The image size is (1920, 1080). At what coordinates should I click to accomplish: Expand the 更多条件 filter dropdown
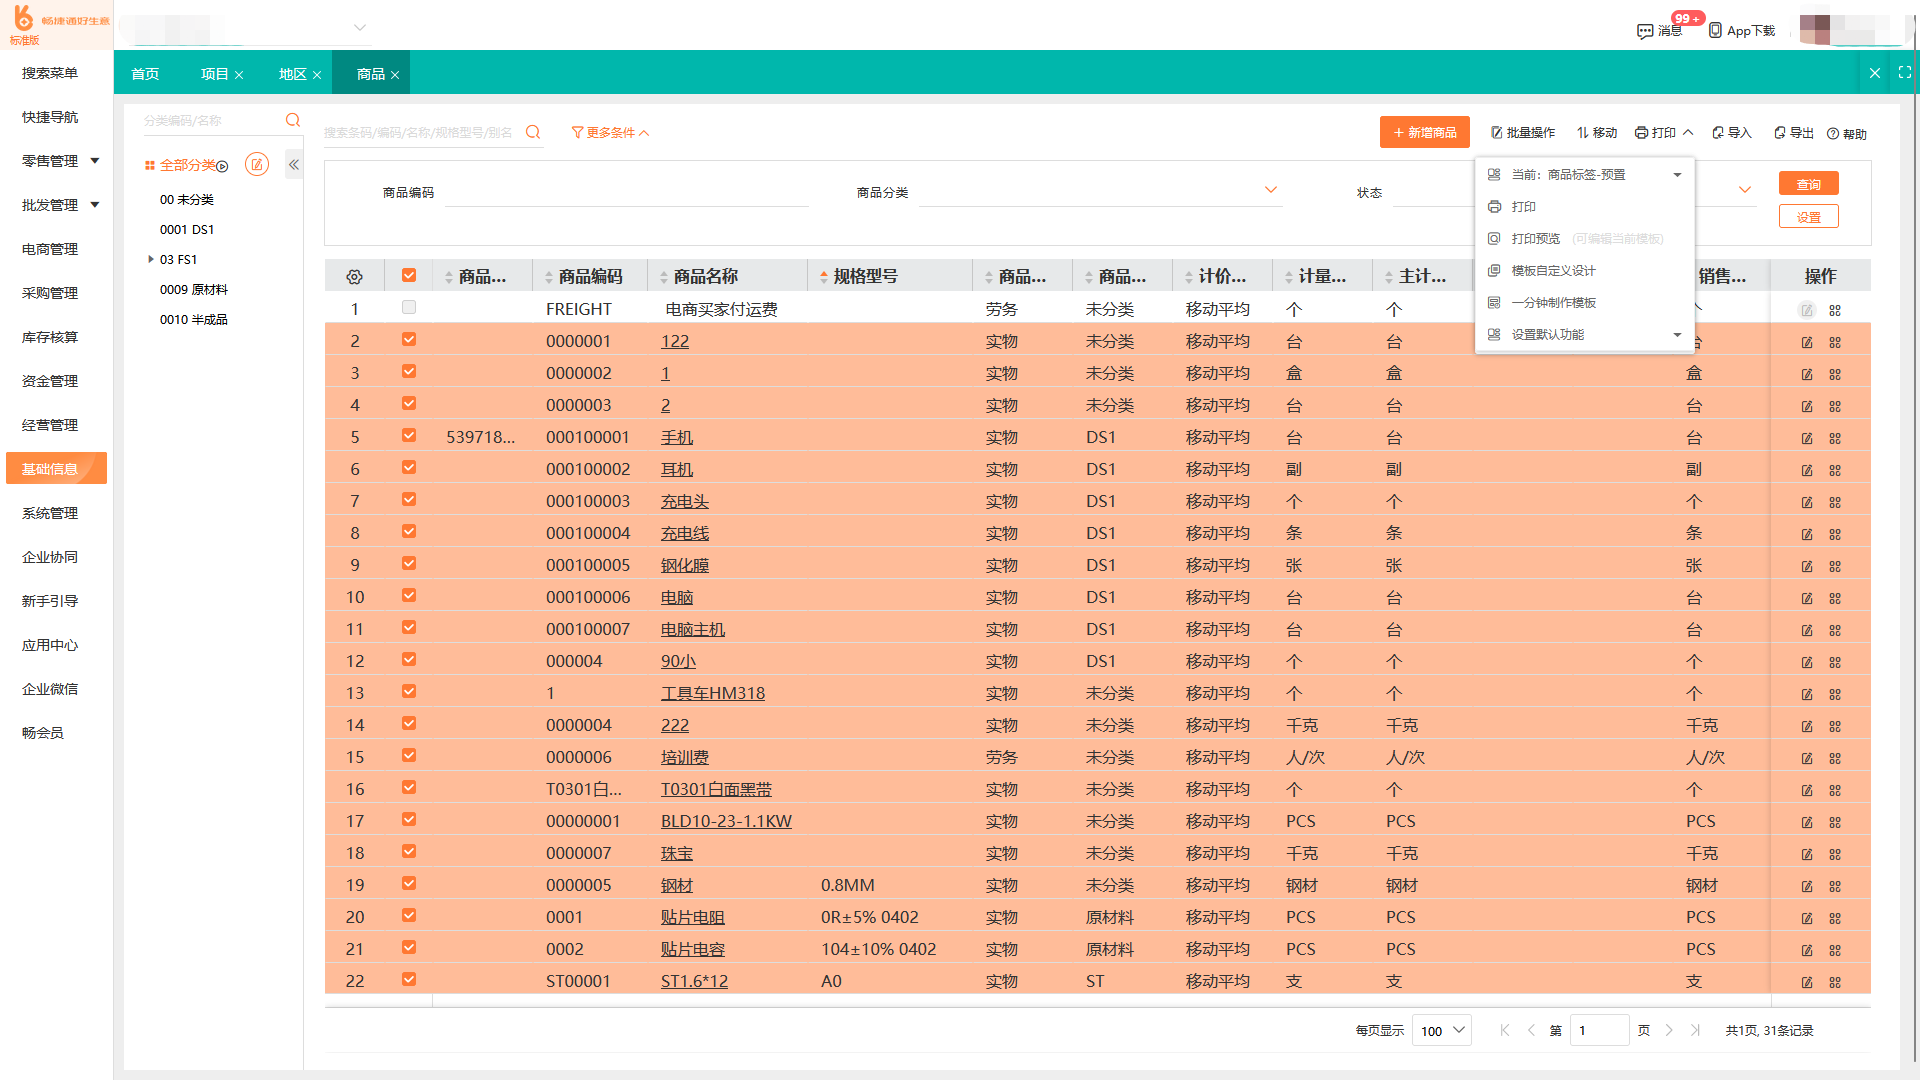(x=611, y=132)
